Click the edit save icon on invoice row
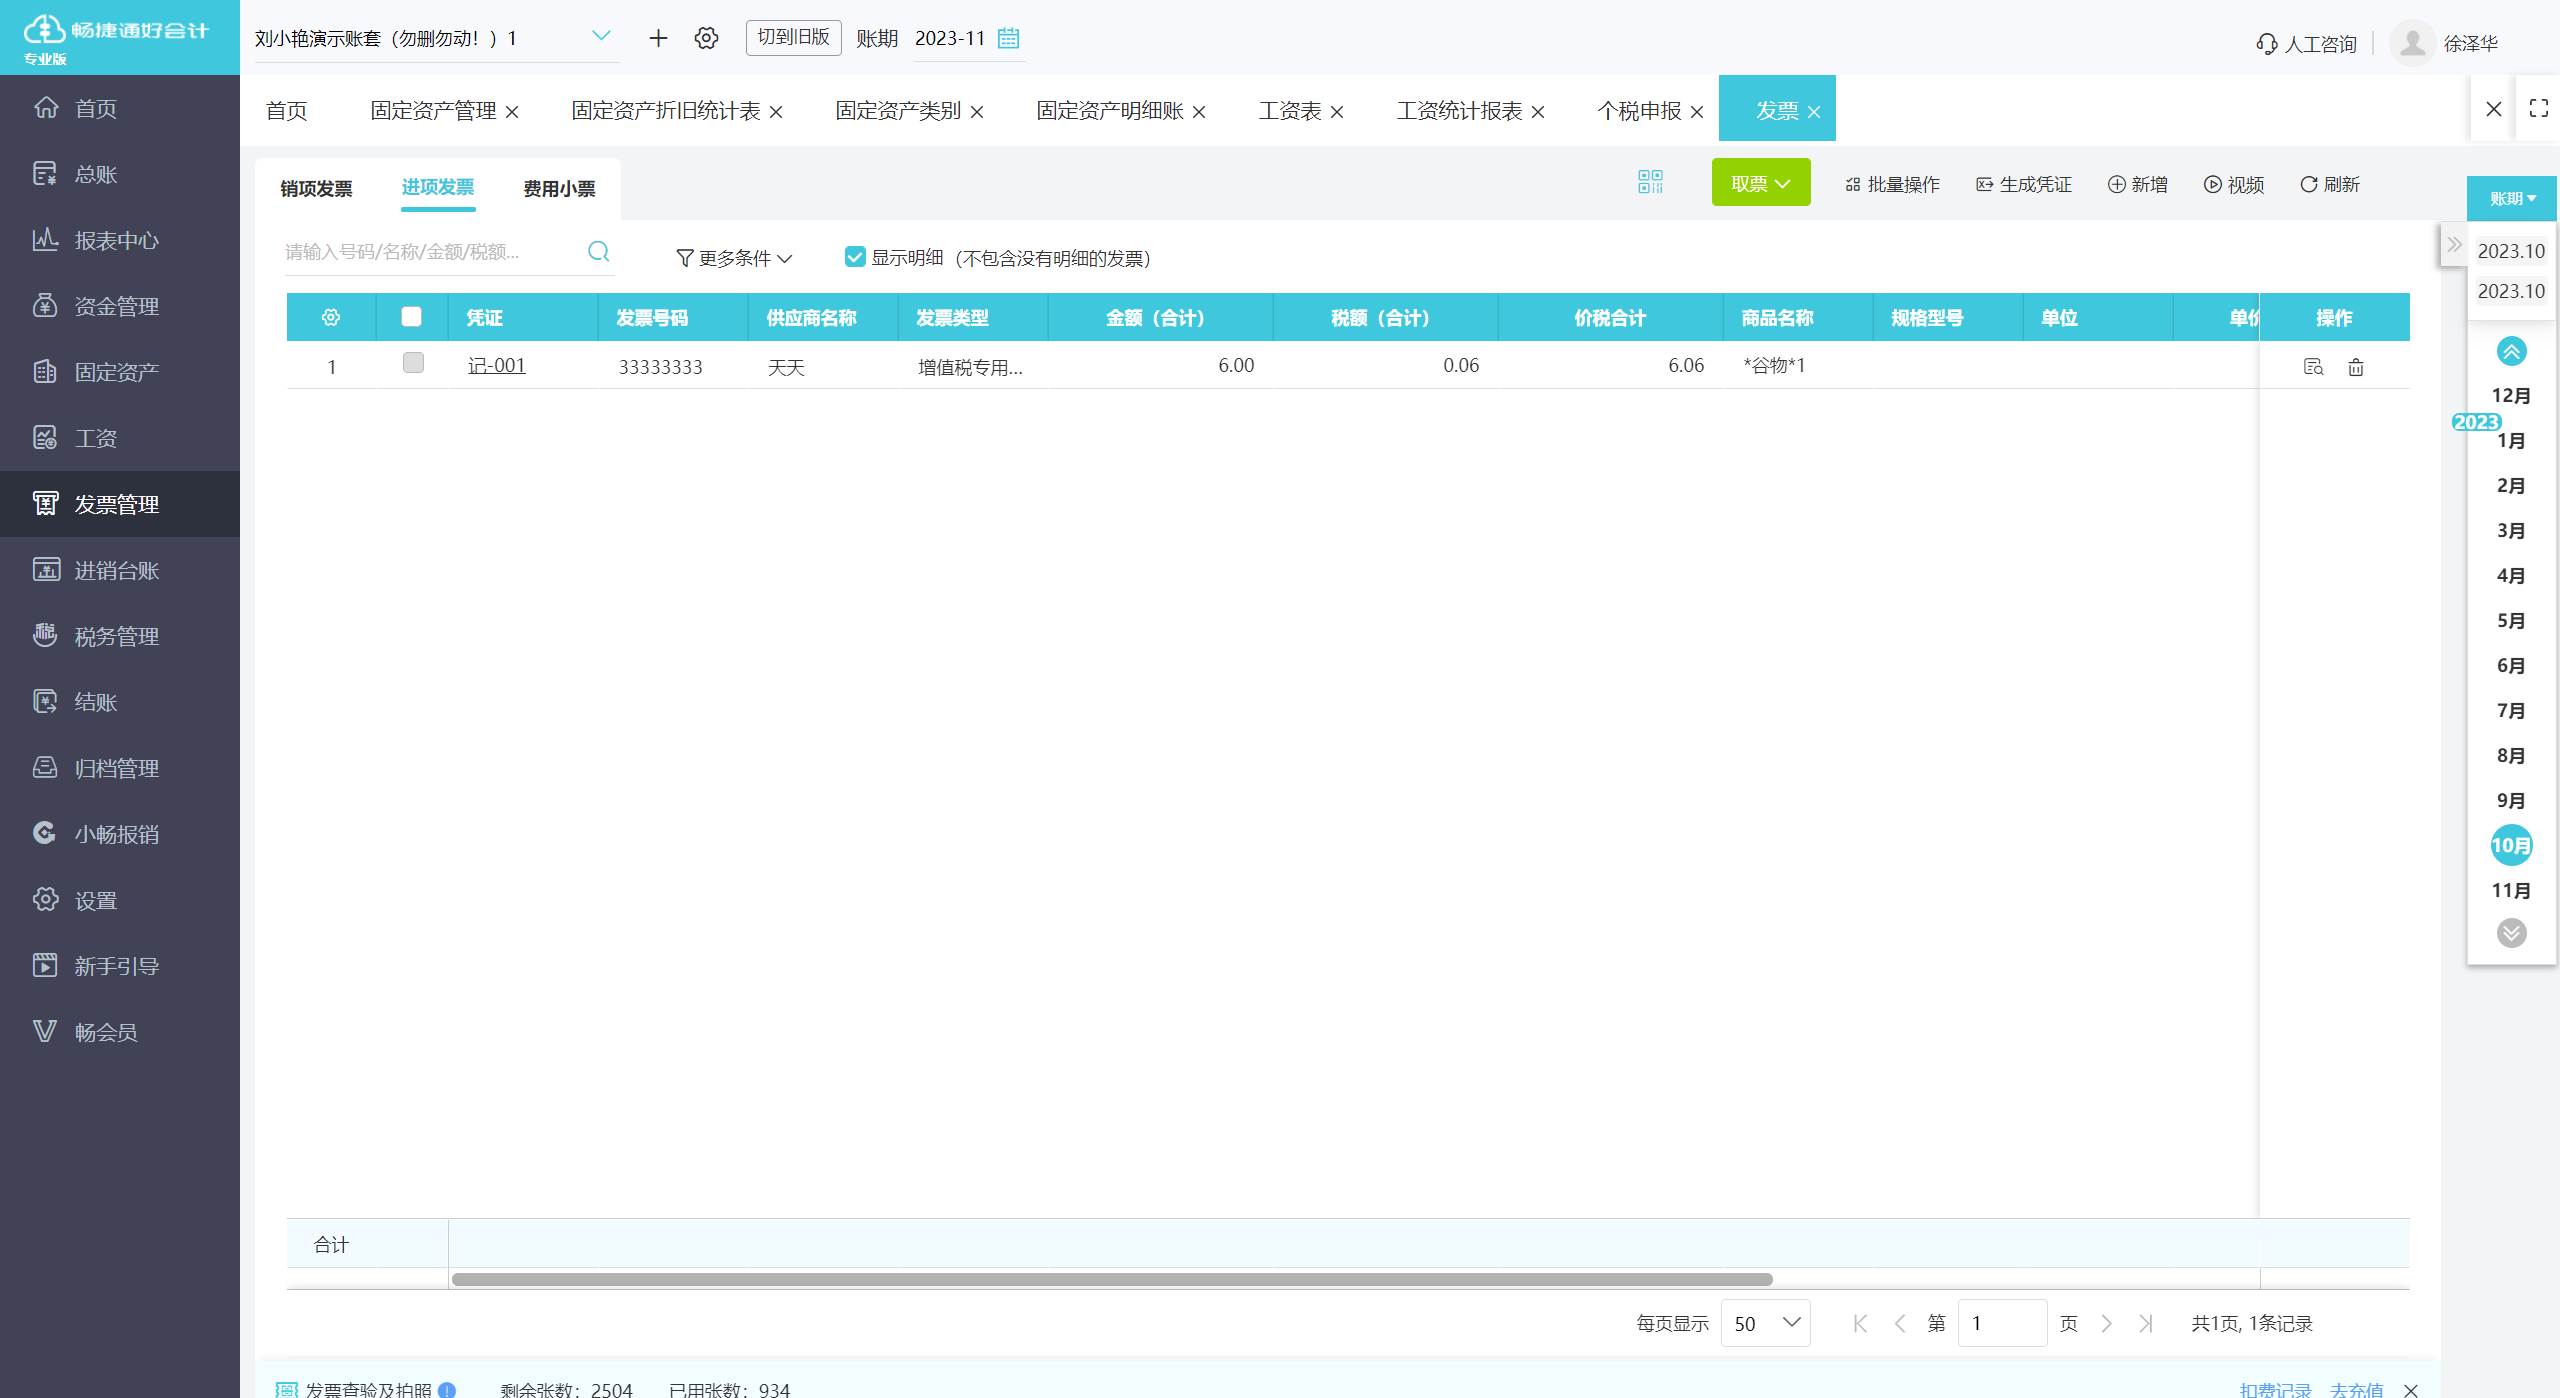The image size is (2560, 1398). click(x=2312, y=365)
